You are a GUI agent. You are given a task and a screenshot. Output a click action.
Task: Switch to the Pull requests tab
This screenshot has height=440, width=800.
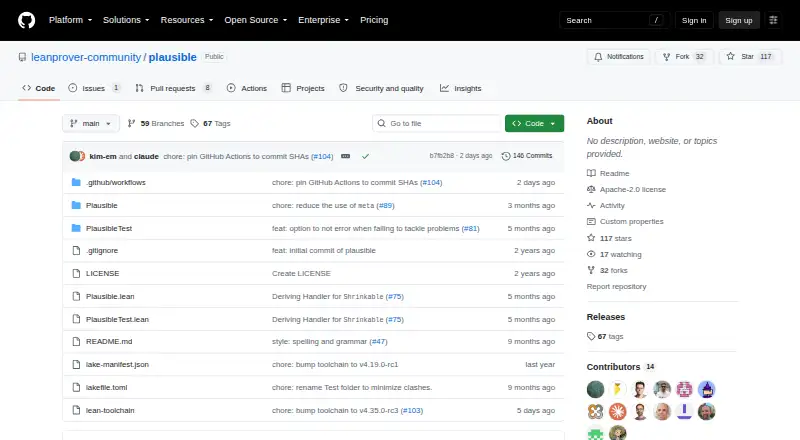173,88
